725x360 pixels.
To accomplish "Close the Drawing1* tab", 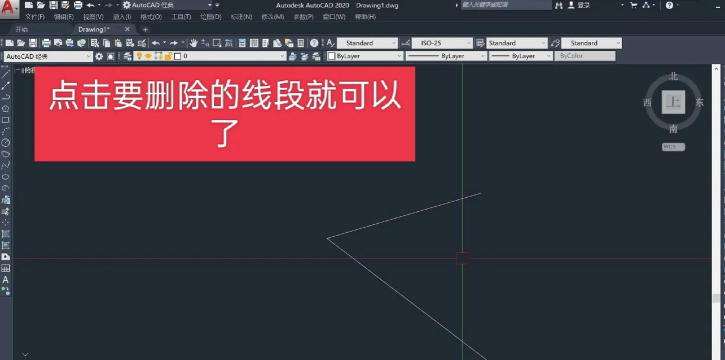I will click(x=128, y=29).
